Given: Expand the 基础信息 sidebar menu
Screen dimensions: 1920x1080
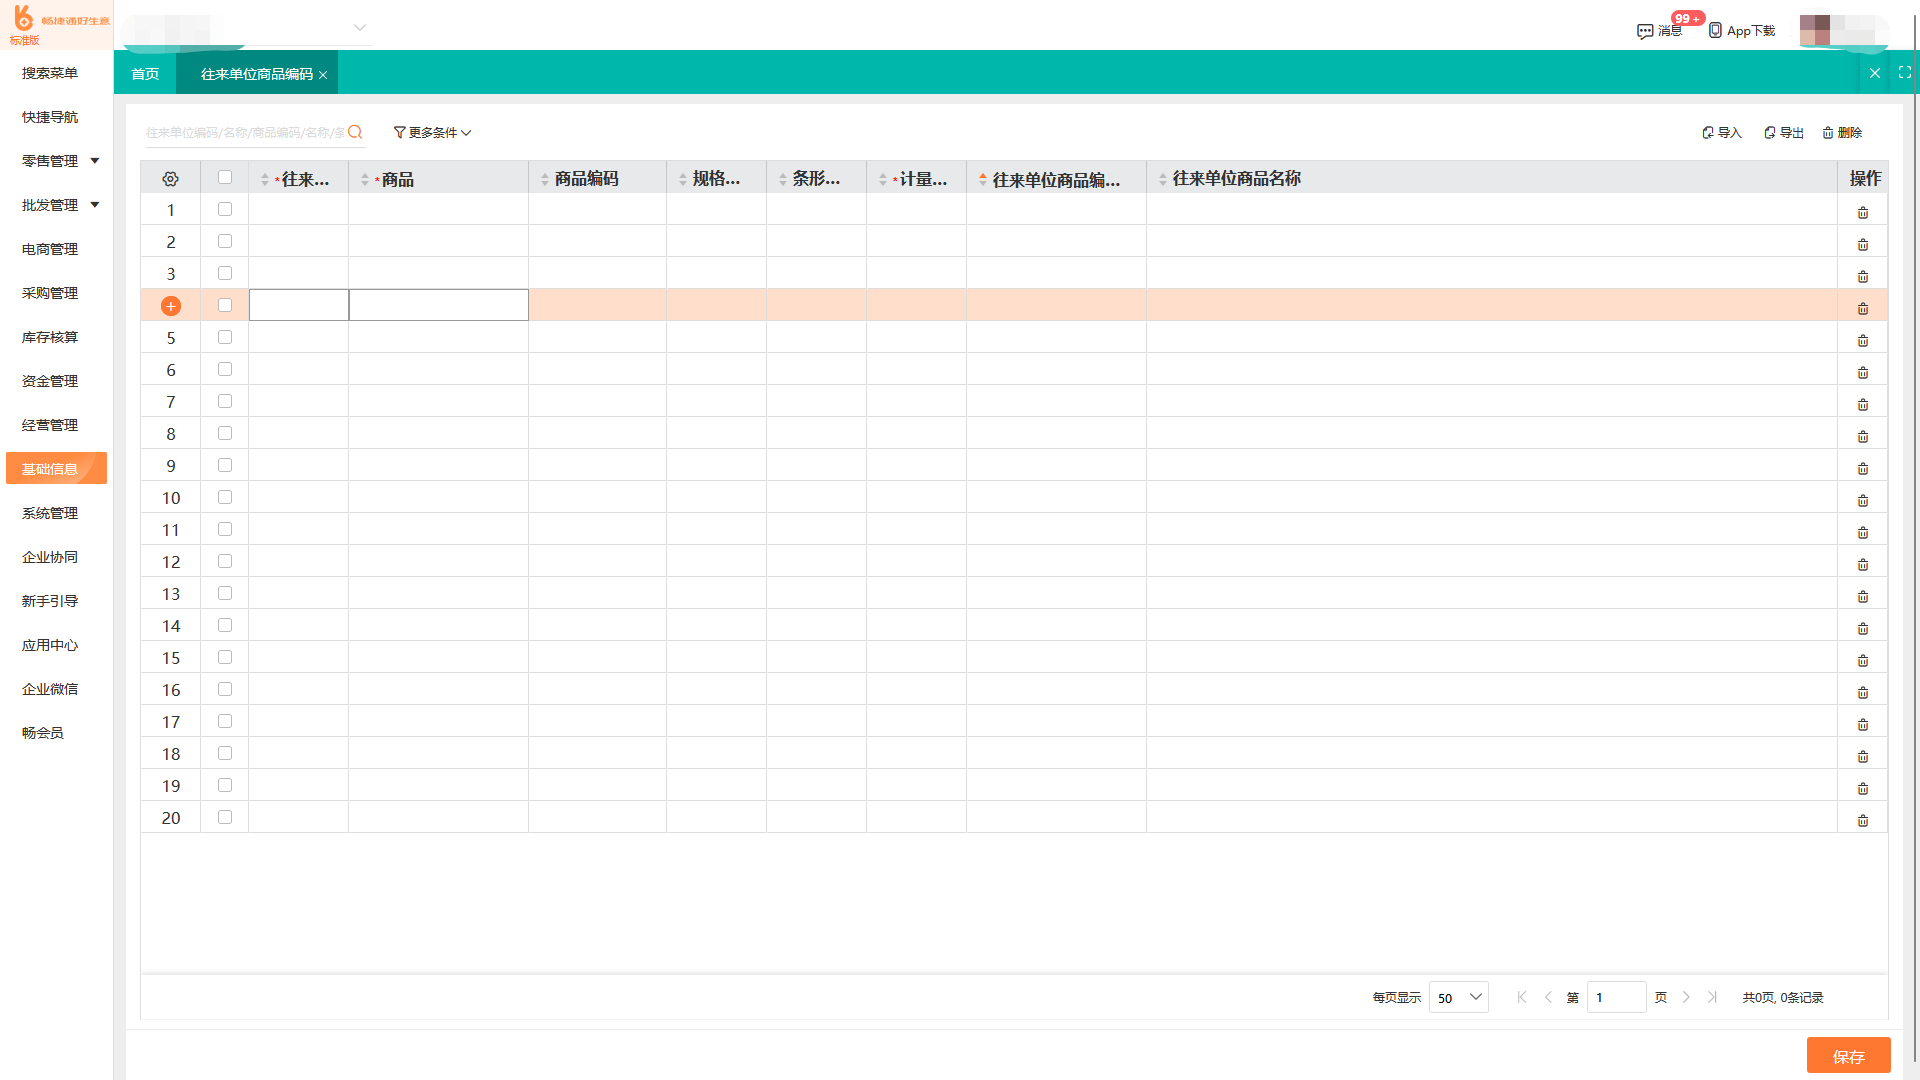Looking at the screenshot, I should tap(53, 468).
